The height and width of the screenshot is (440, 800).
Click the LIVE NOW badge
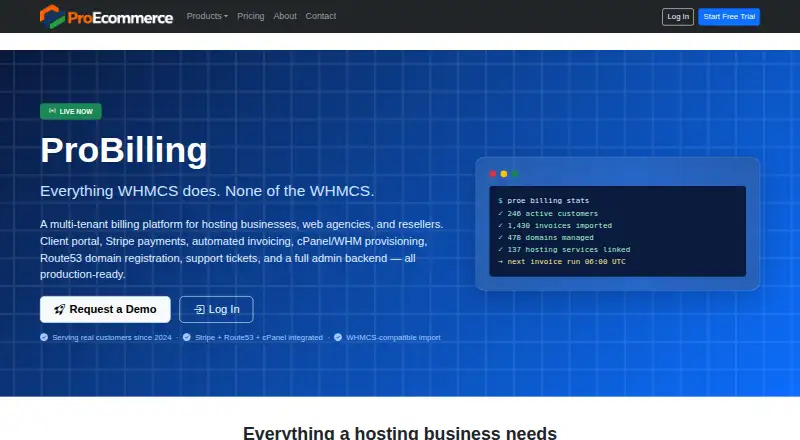click(71, 111)
